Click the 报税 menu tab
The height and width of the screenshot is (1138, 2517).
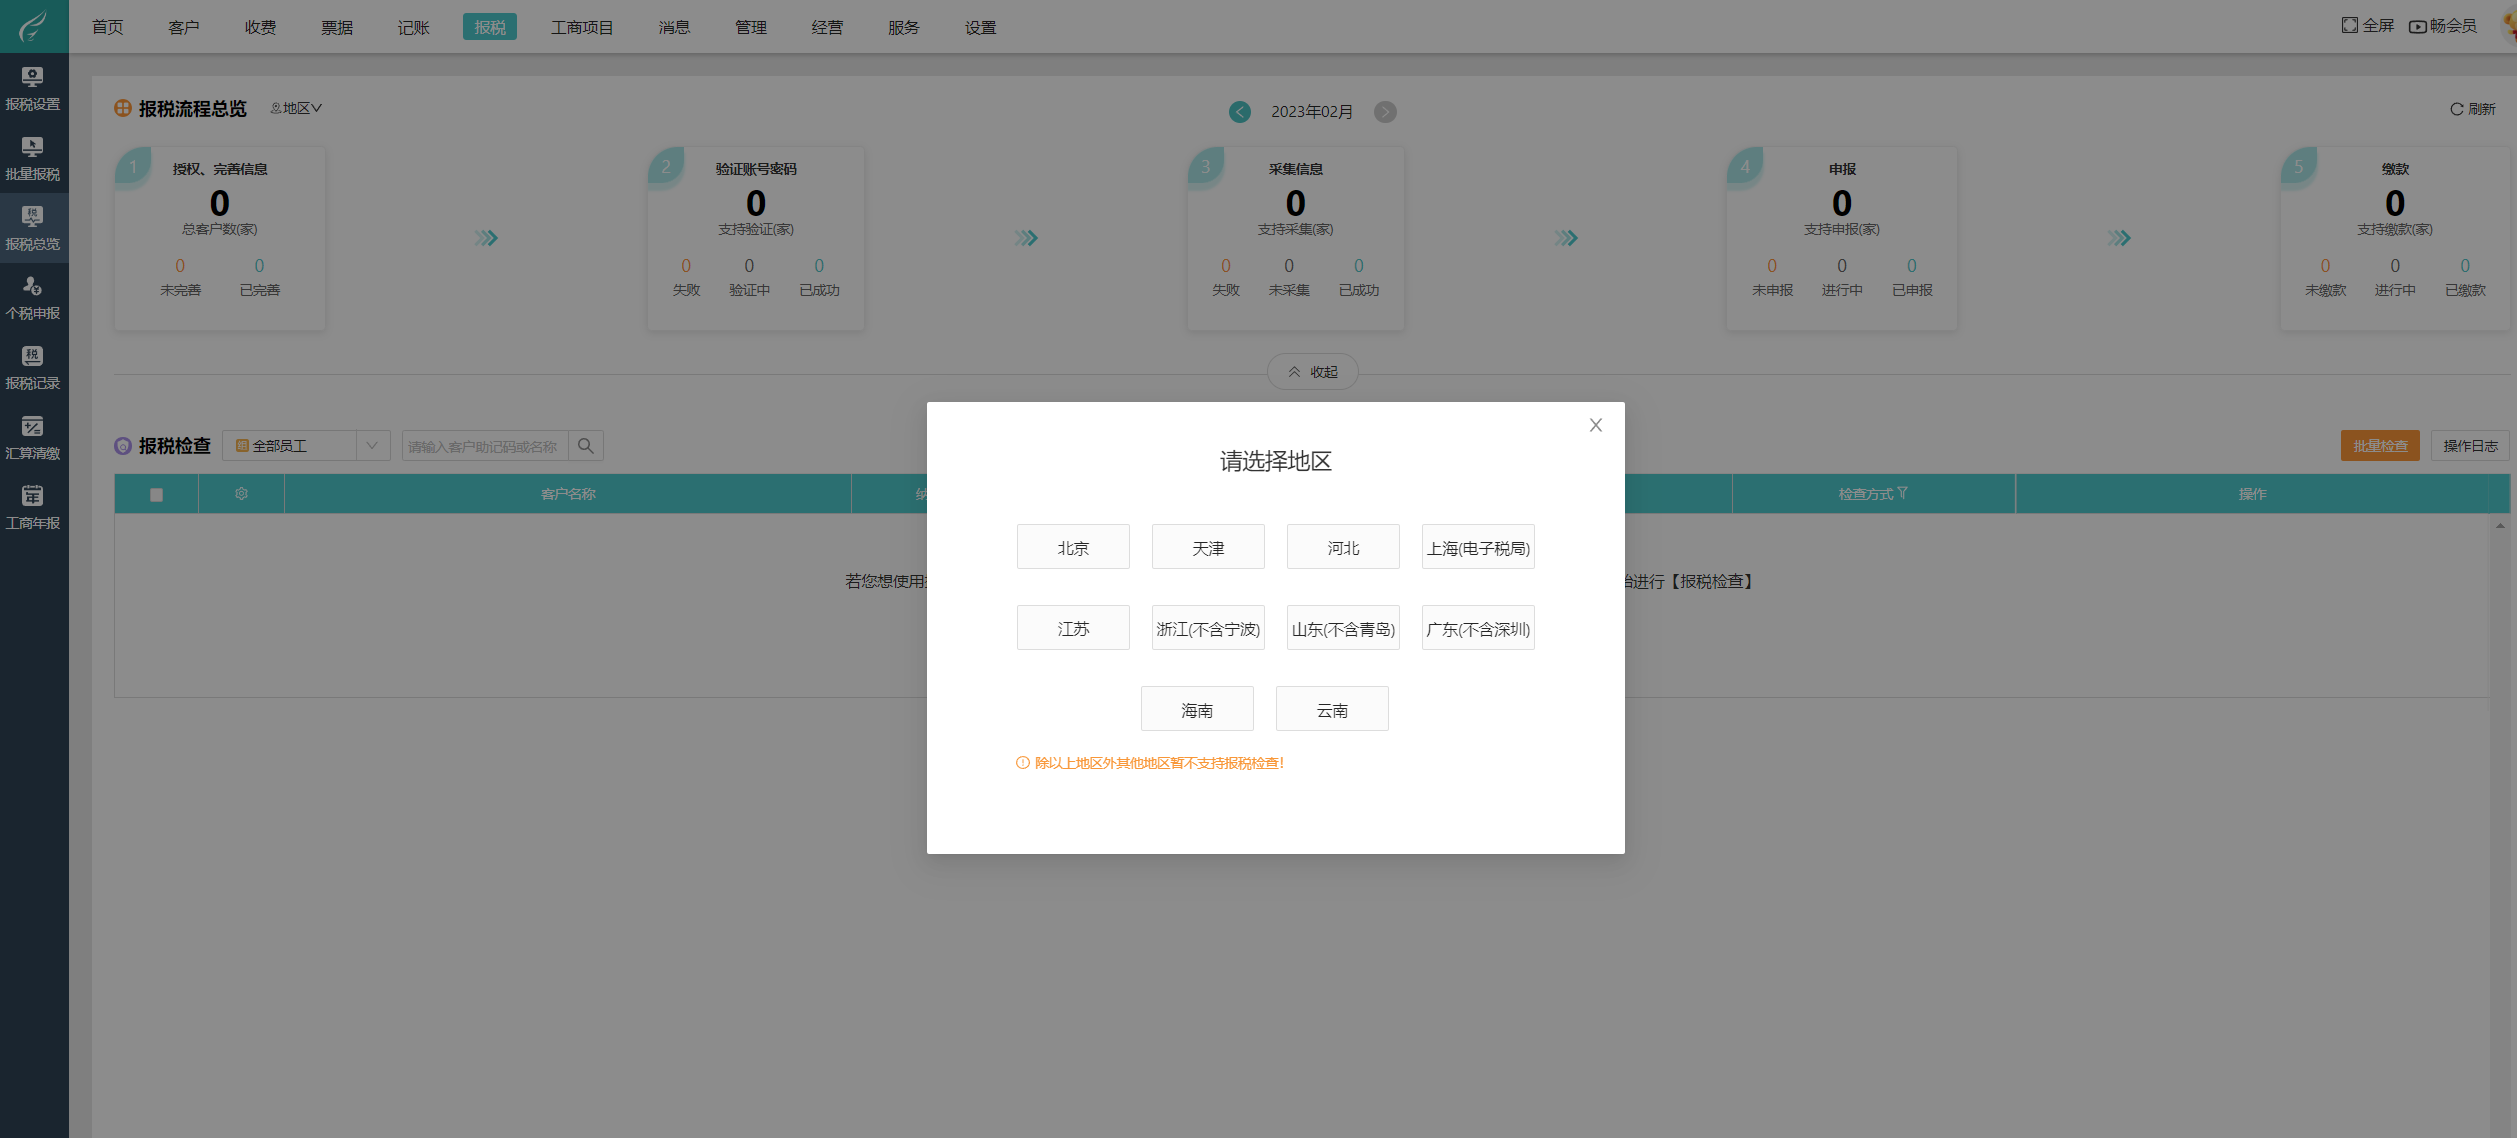[496, 27]
